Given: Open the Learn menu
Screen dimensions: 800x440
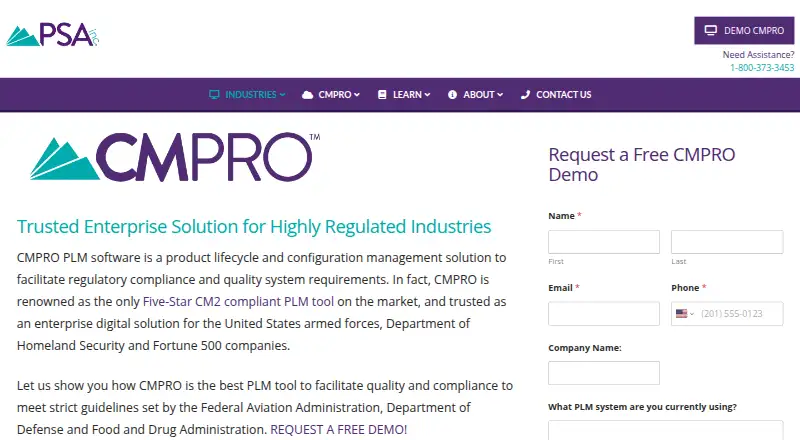Looking at the screenshot, I should 404,94.
